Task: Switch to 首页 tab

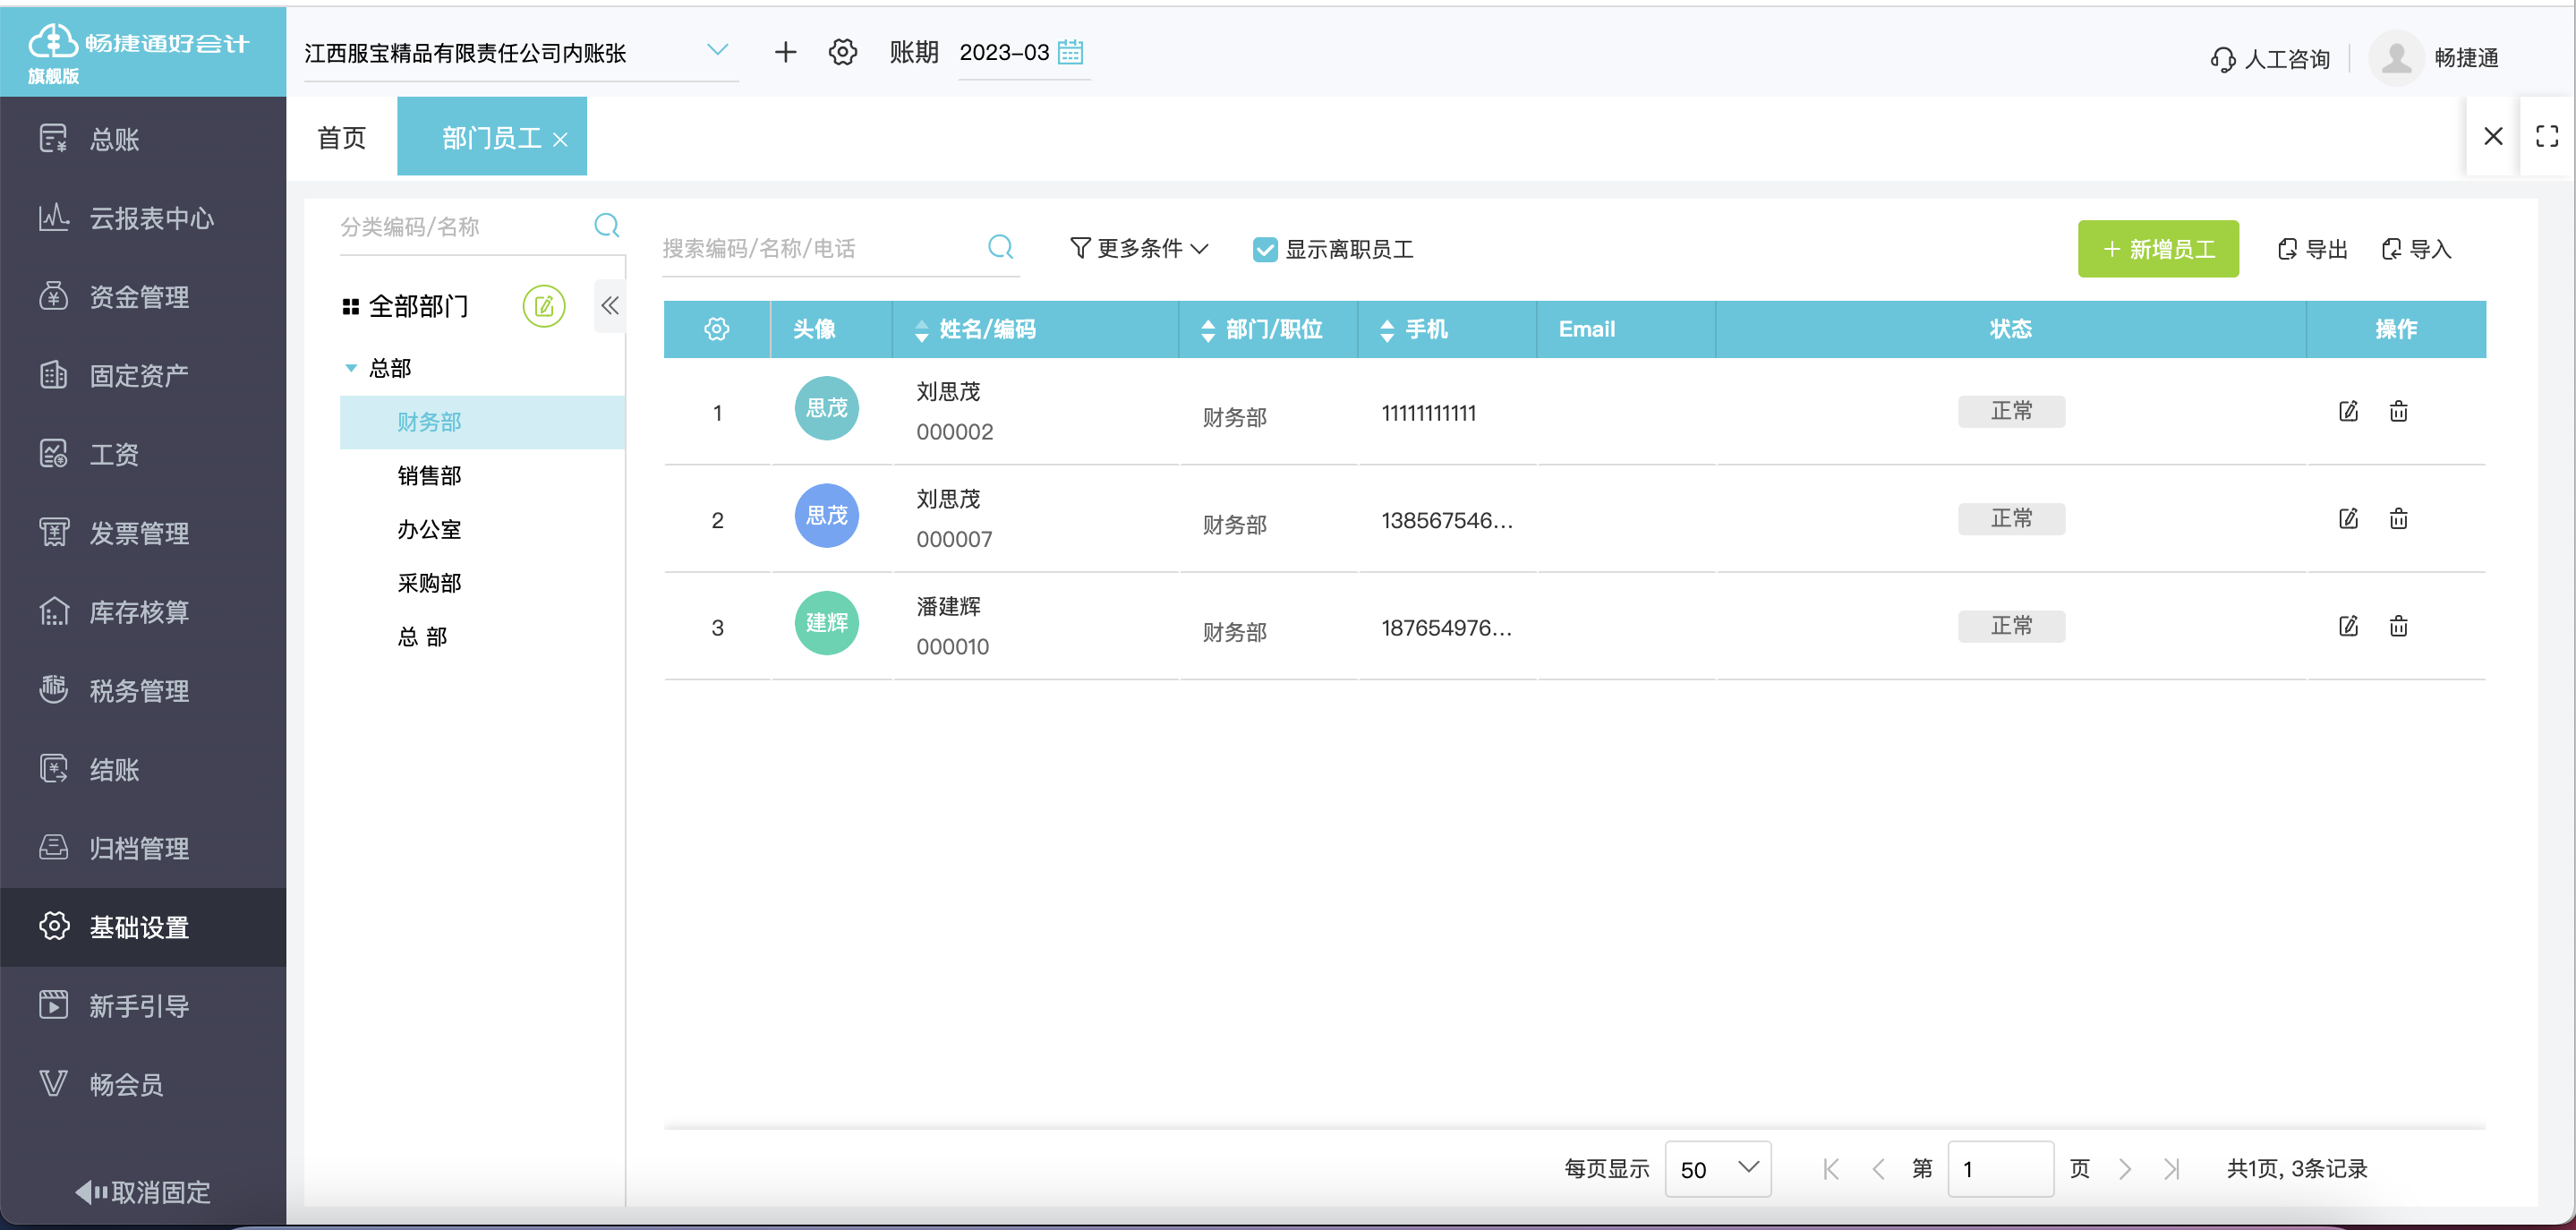Action: (x=342, y=138)
